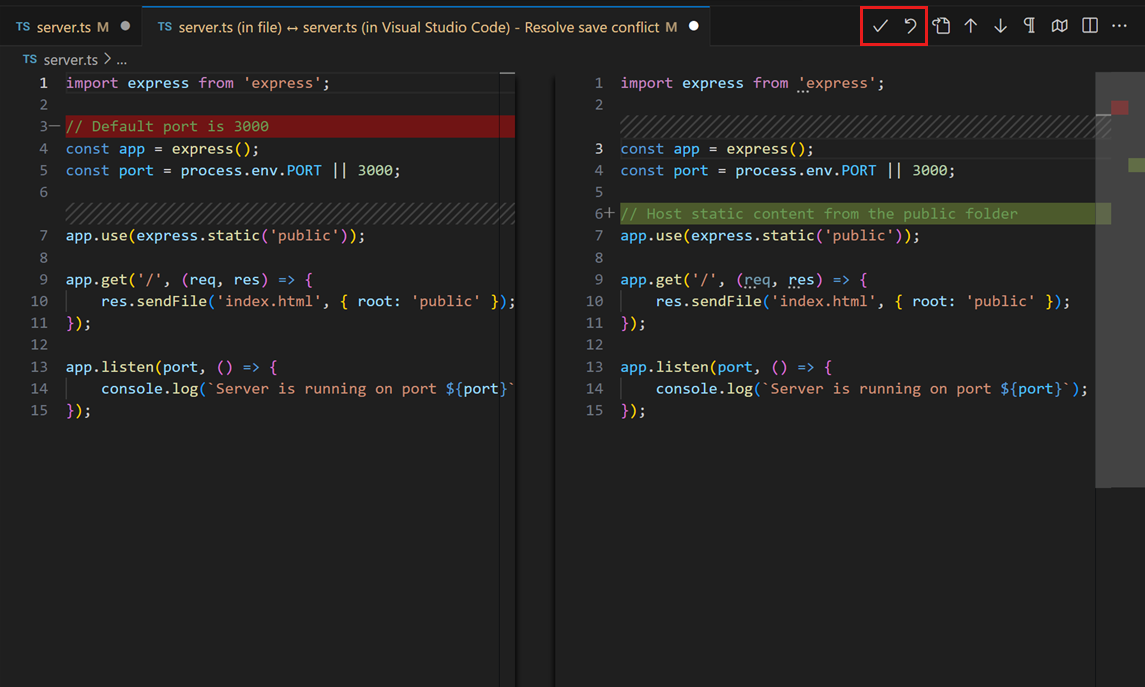Open the More Actions ellipsis menu

(1119, 26)
